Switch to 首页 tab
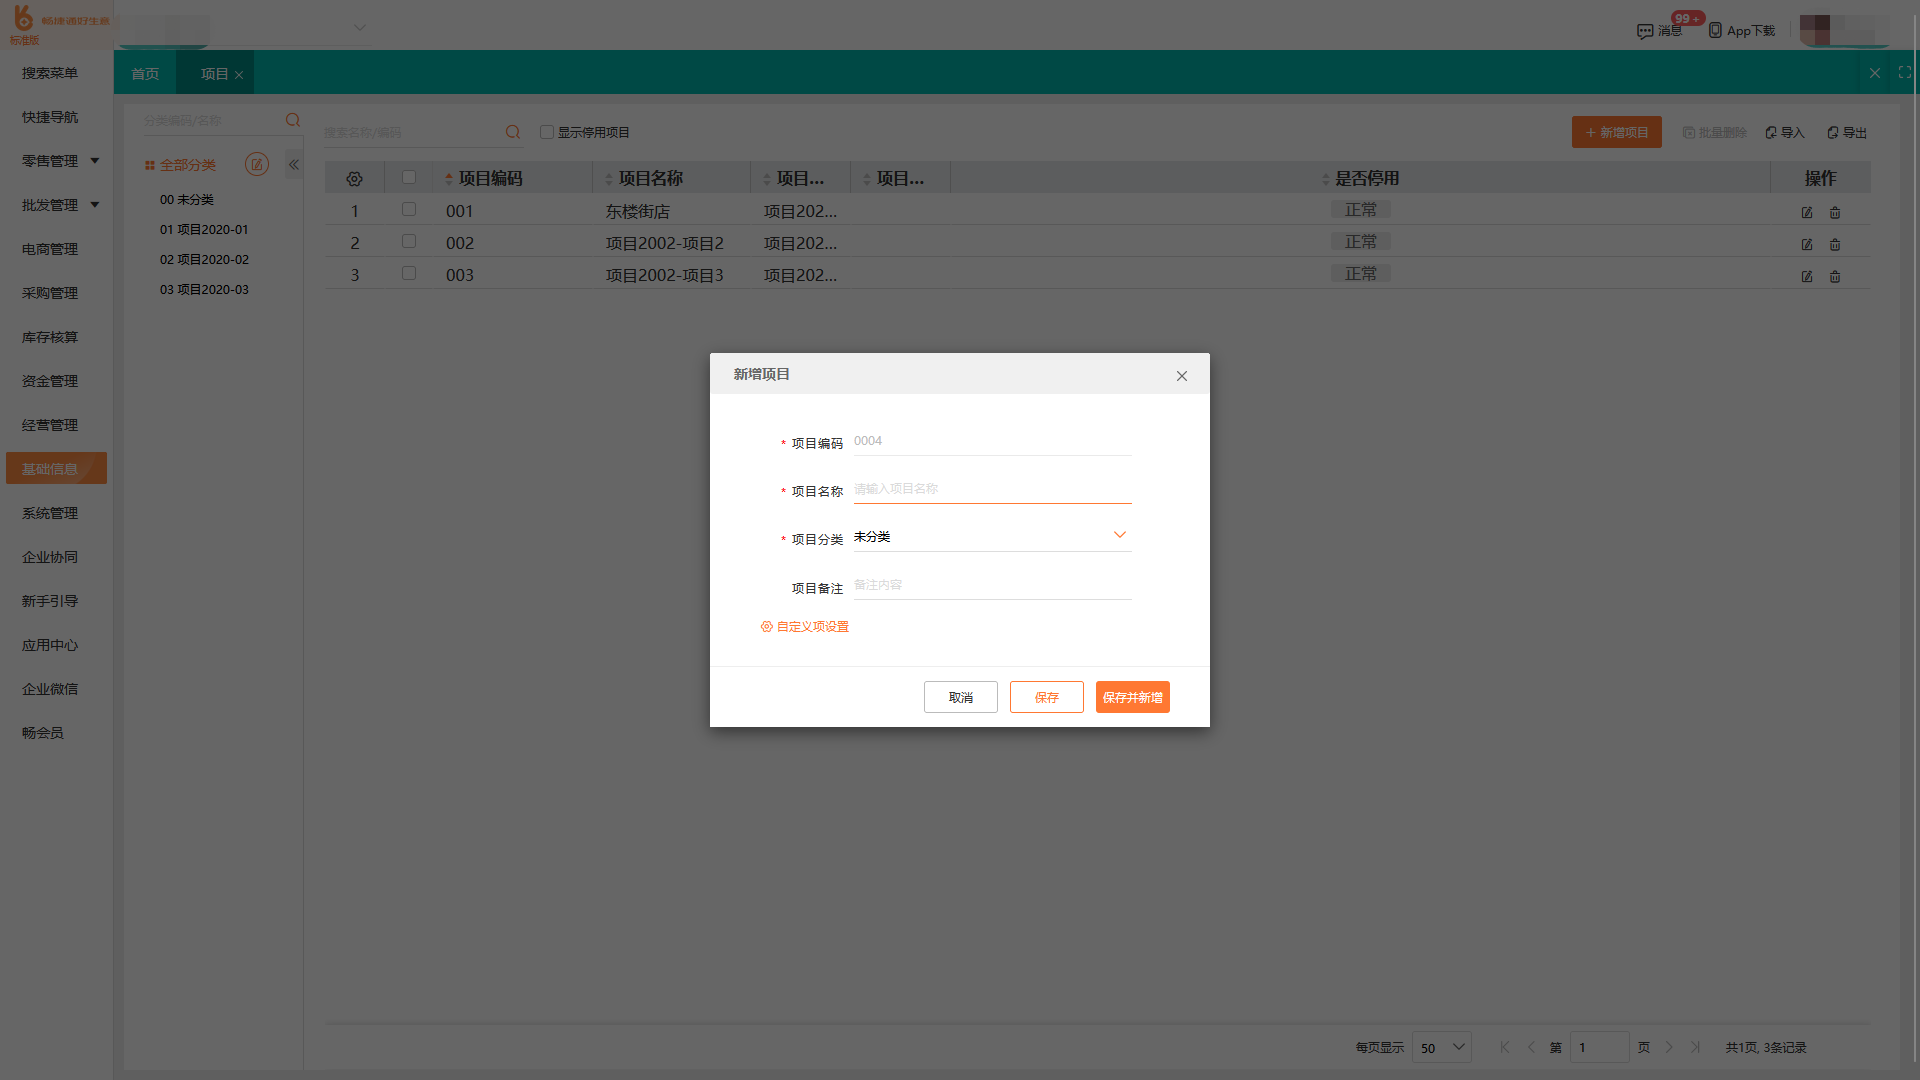1920x1080 pixels. point(145,73)
